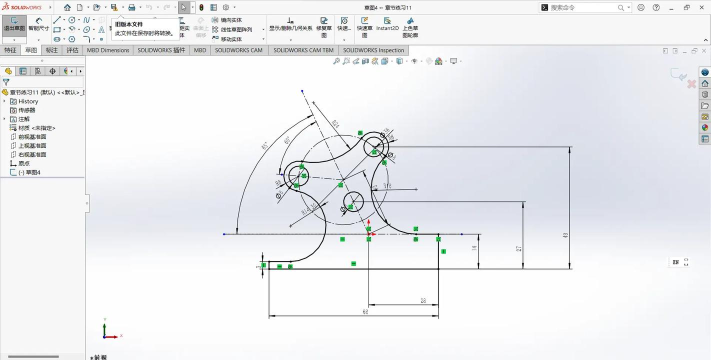
Task: Switch to the MBD Dimensions tab
Action: click(108, 50)
